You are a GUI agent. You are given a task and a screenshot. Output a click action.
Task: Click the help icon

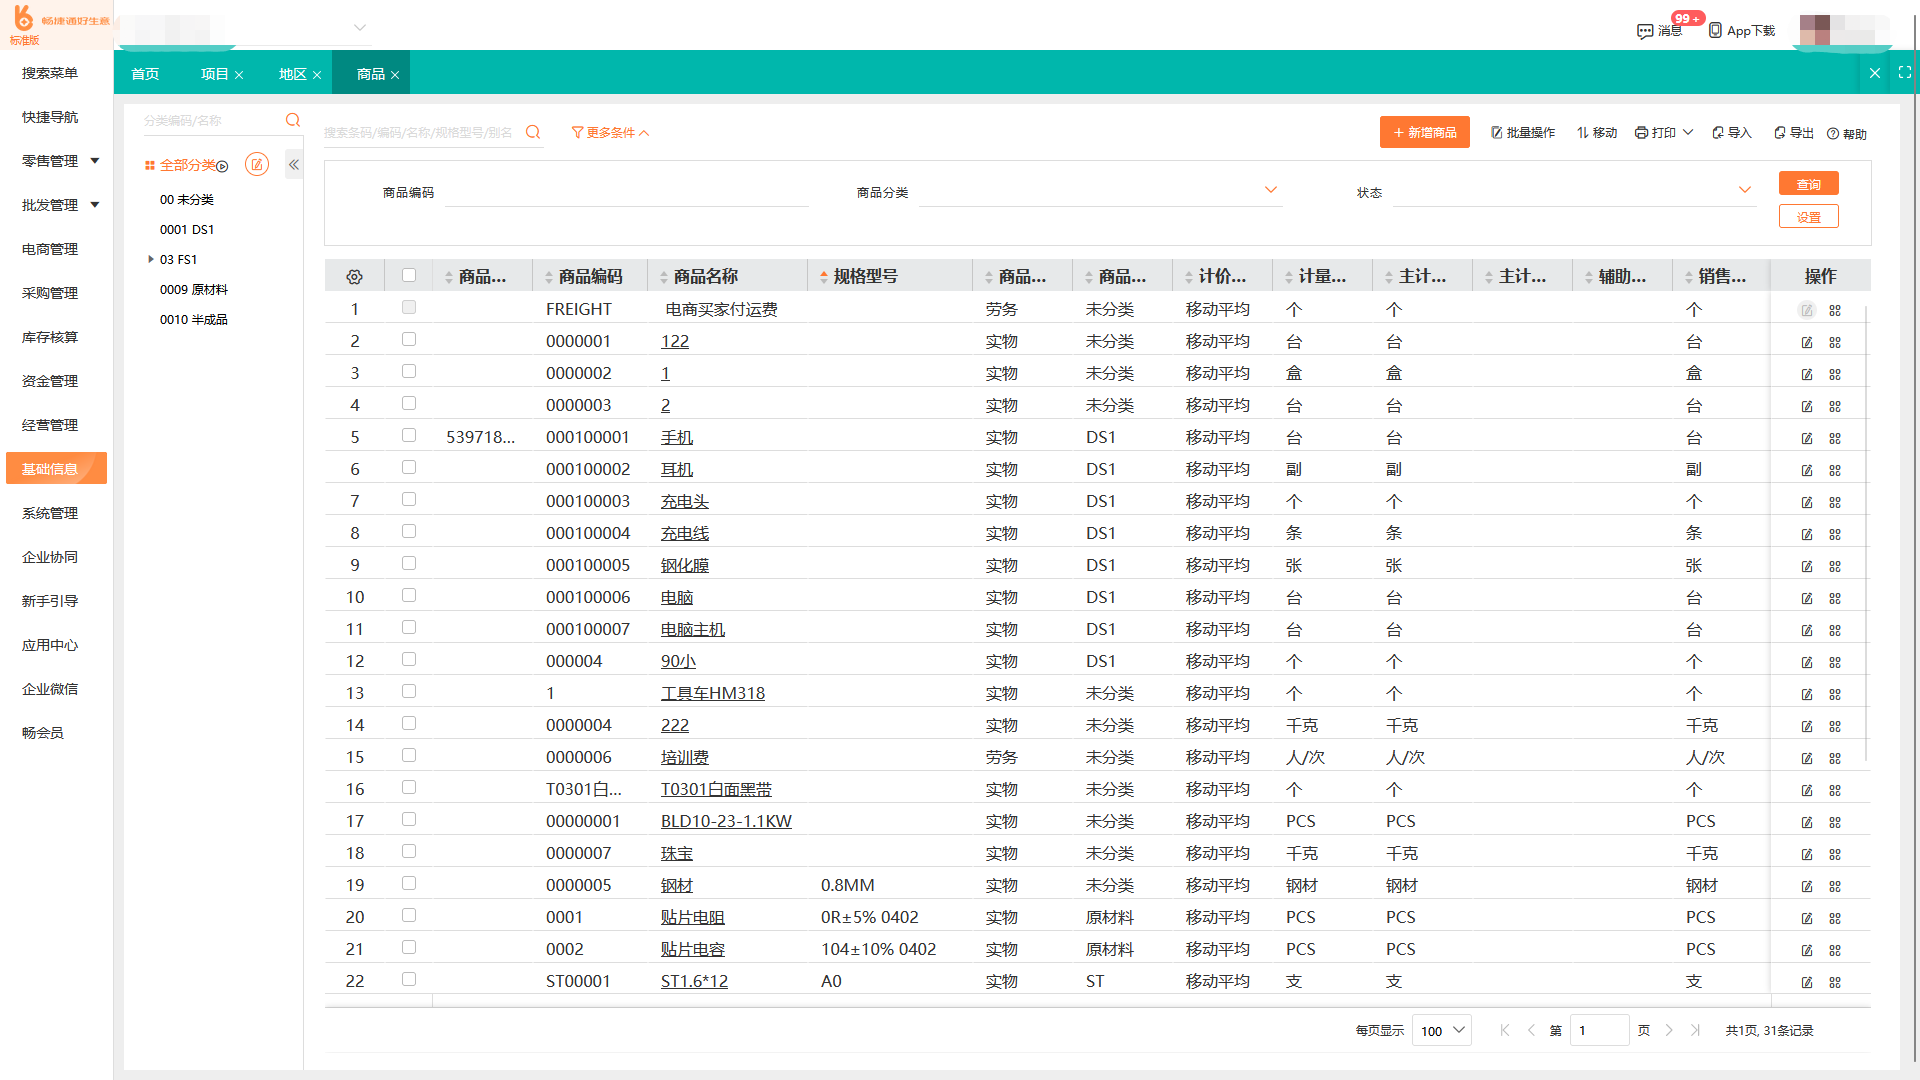click(x=1836, y=132)
